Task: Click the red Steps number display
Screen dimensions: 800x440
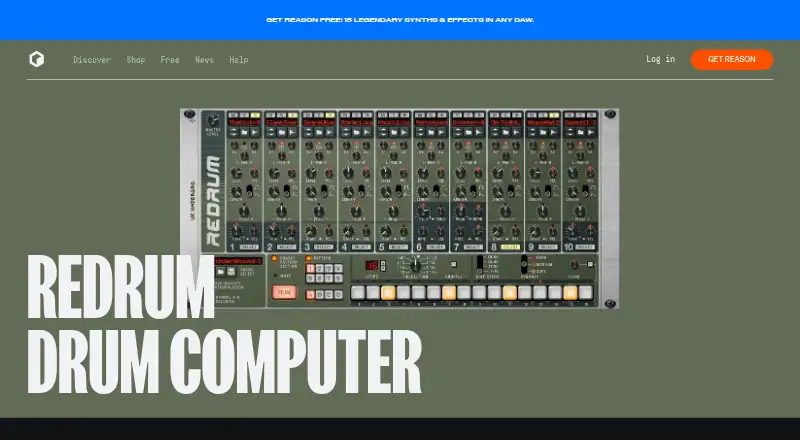Action: click(372, 265)
